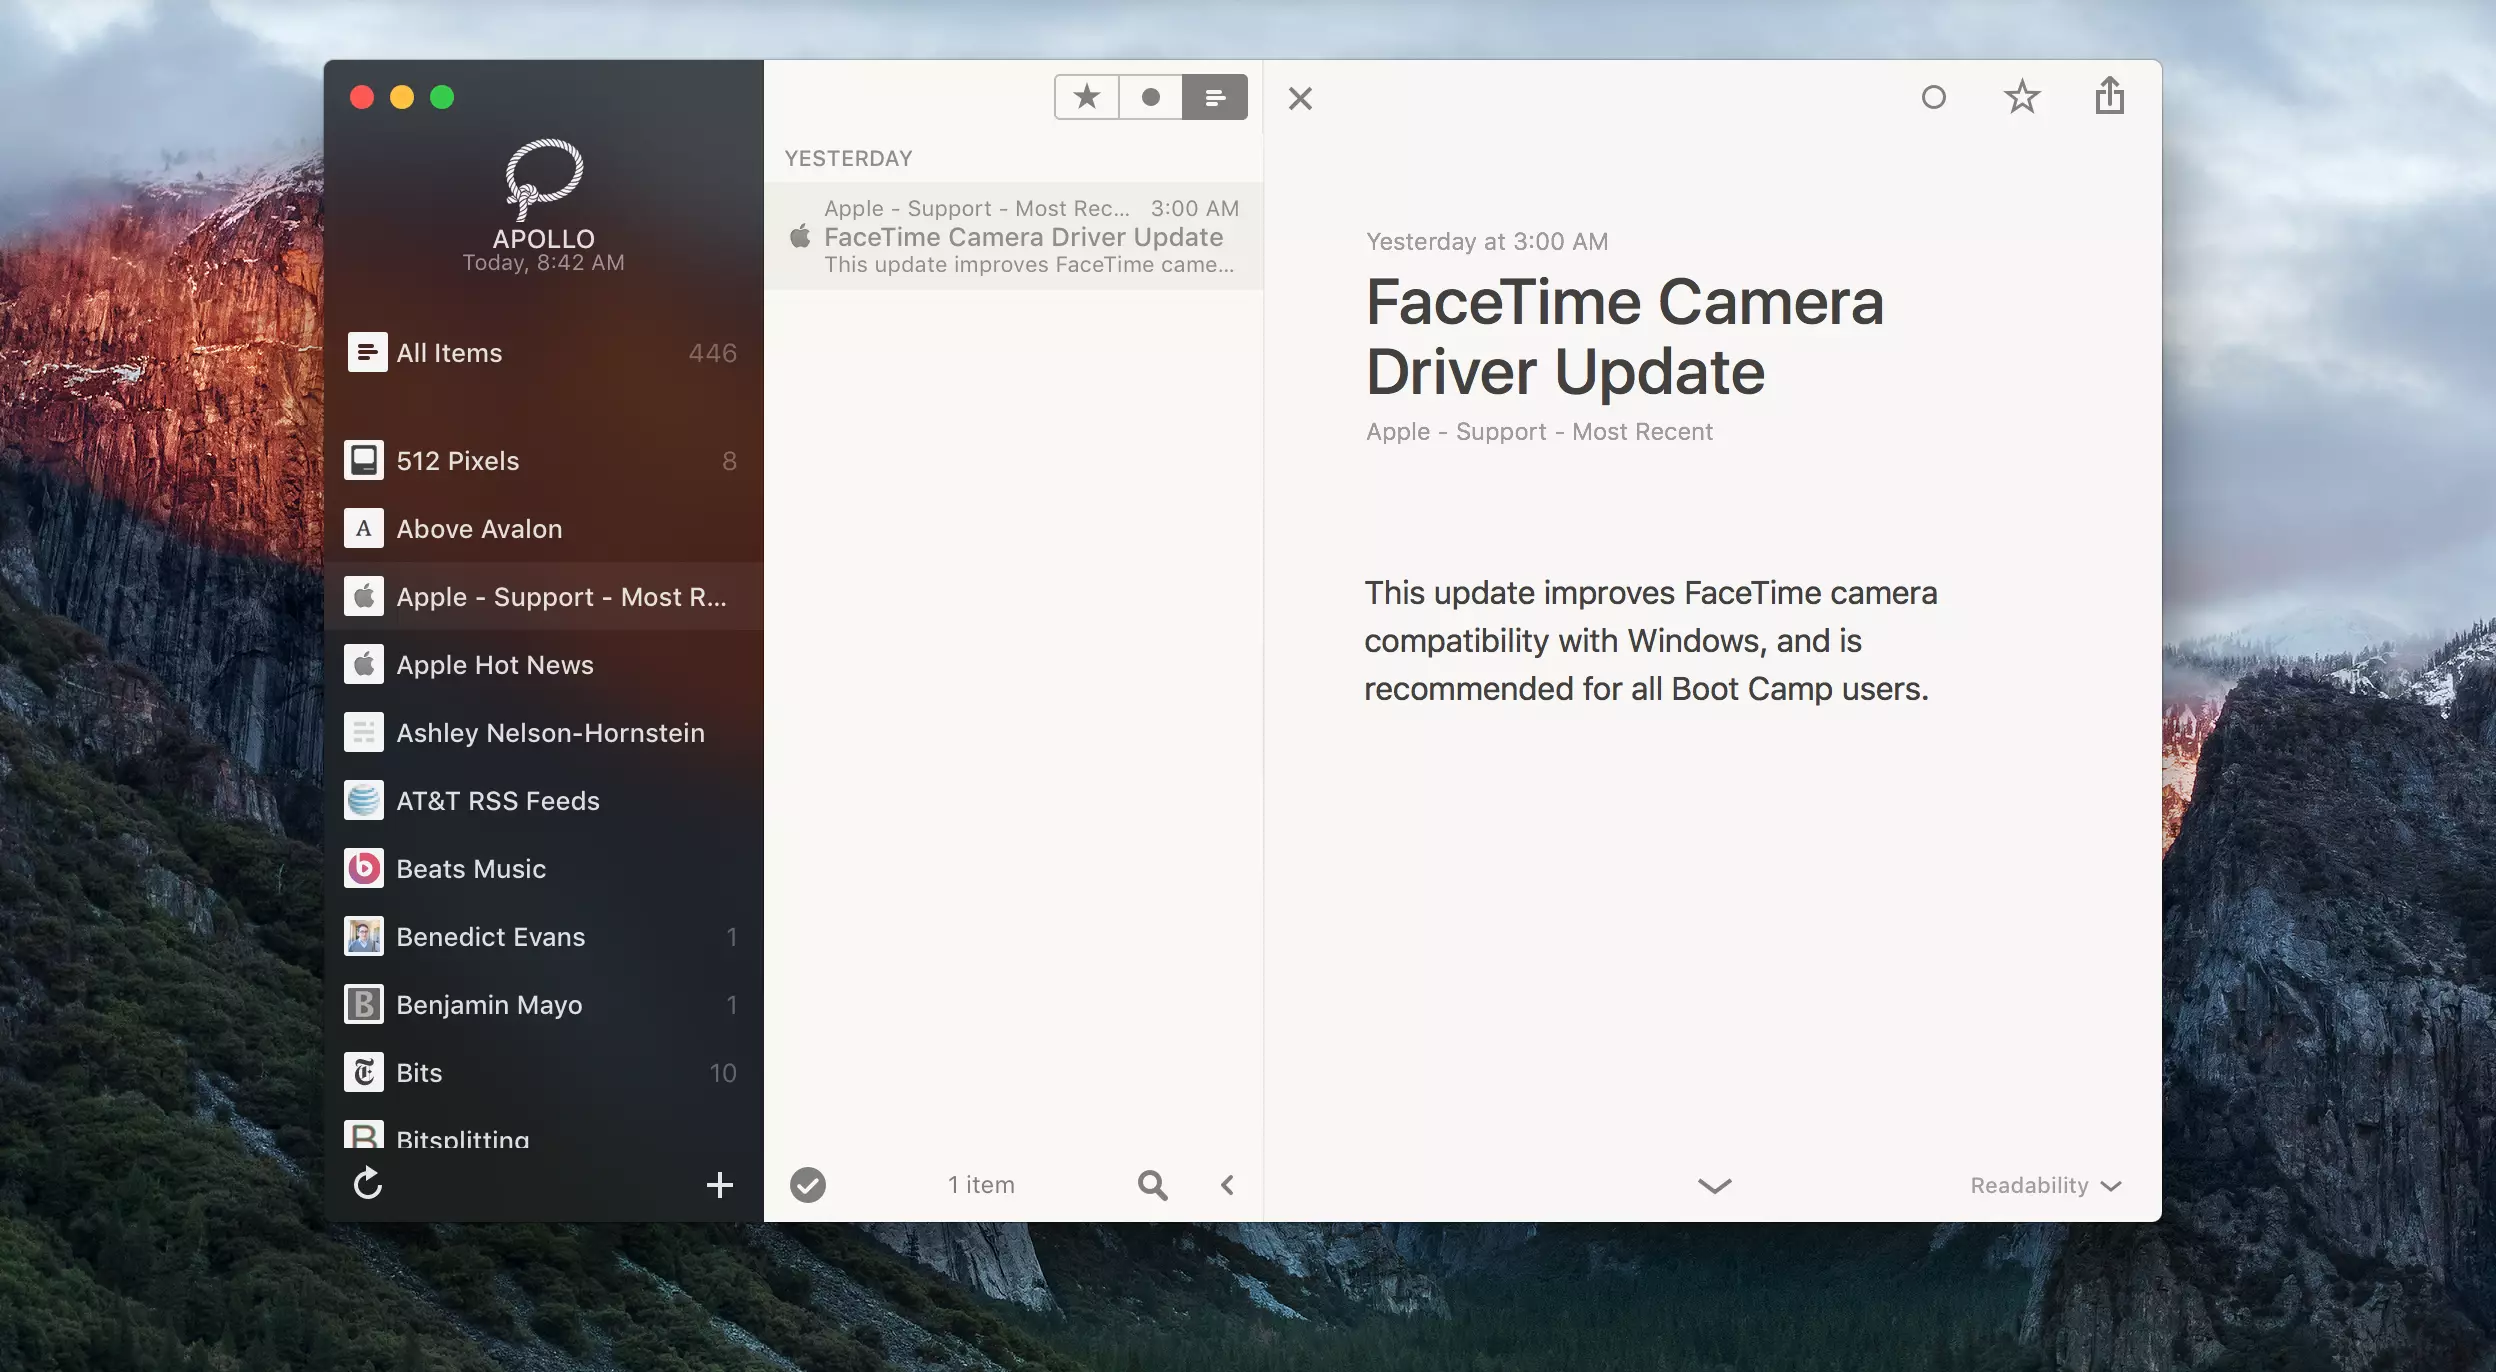Select the star/favorite icon for article
This screenshot has width=2496, height=1372.
tap(2021, 96)
